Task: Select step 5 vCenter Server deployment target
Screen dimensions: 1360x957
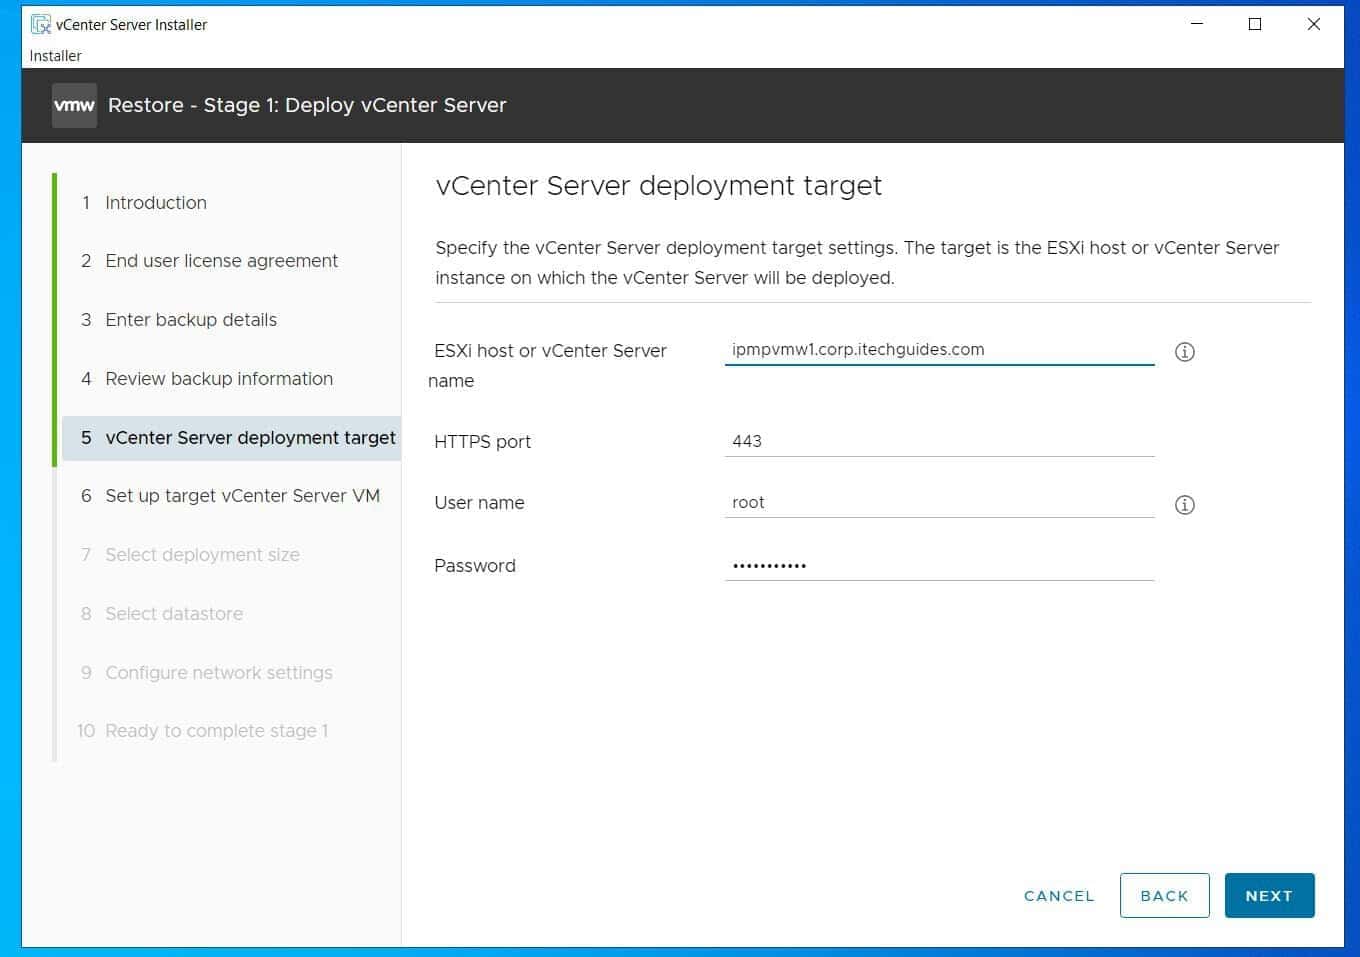Action: 231,438
